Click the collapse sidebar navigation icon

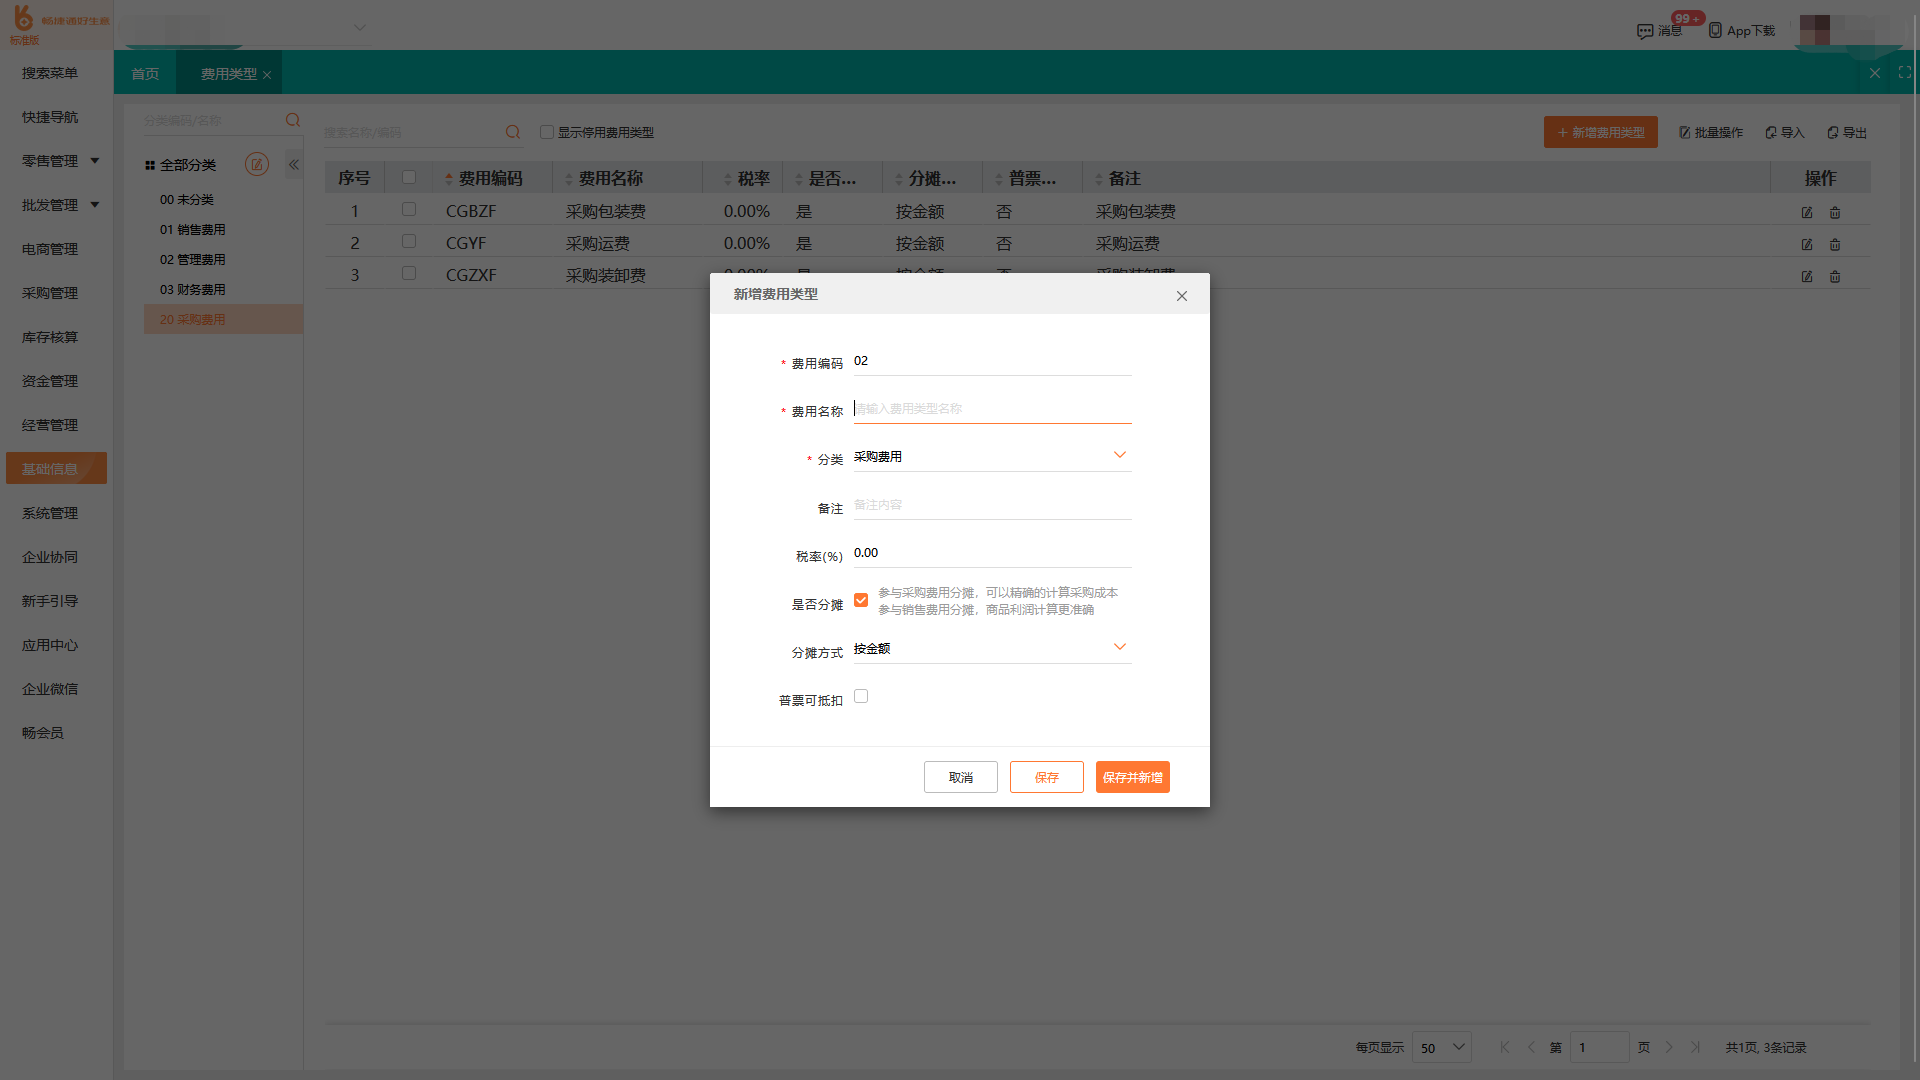click(294, 165)
